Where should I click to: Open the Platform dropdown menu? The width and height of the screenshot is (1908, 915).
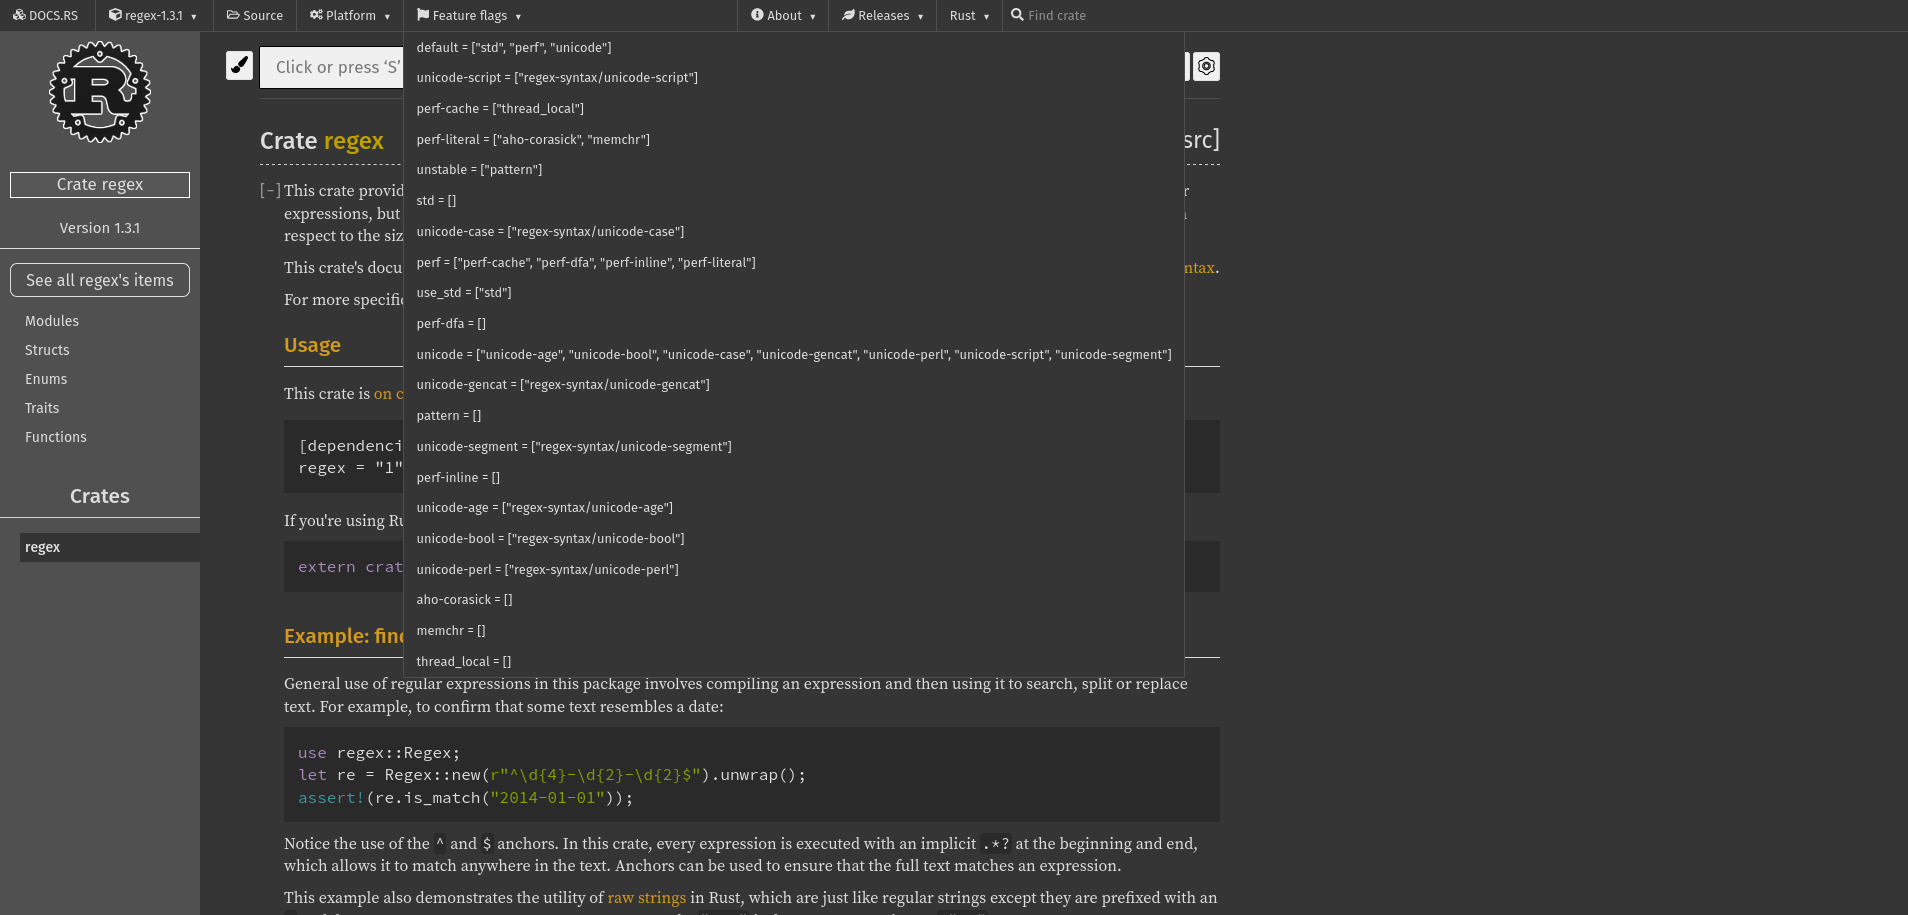[x=350, y=15]
